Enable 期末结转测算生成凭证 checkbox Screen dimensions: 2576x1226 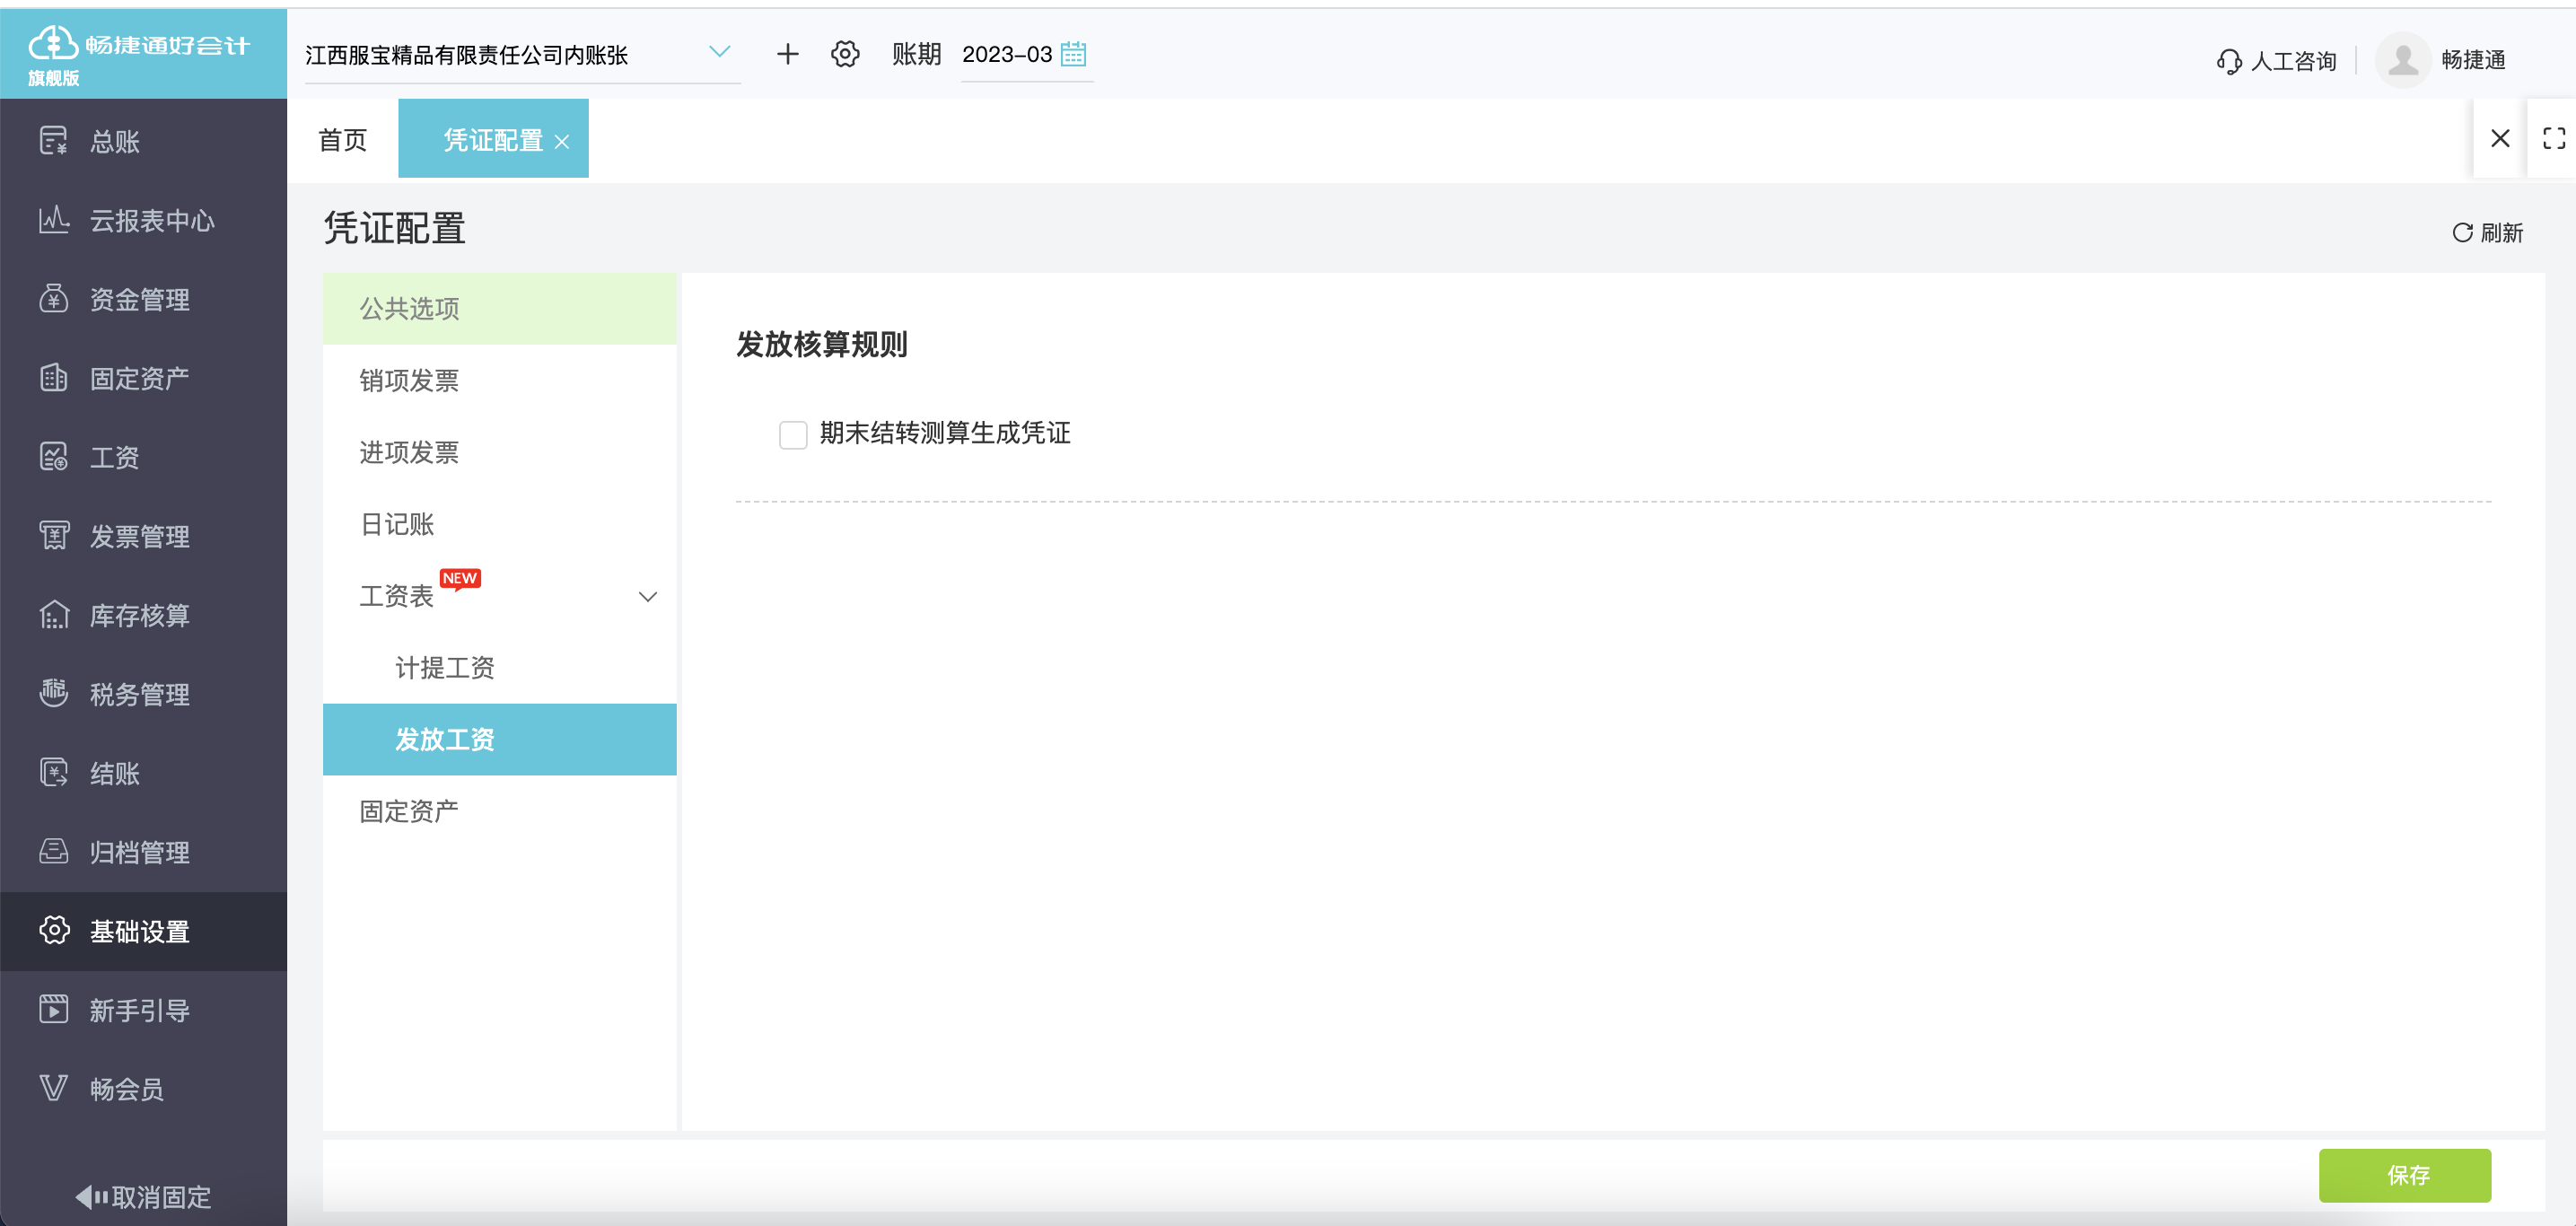(790, 433)
